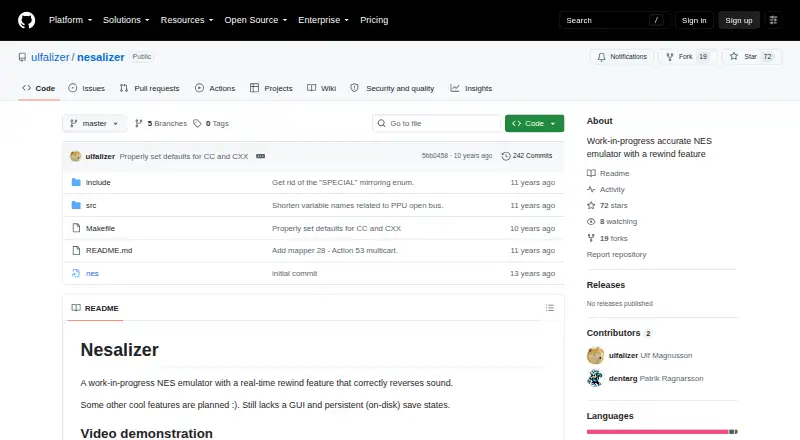
Task: Click the nes symlink icon
Action: coord(76,273)
